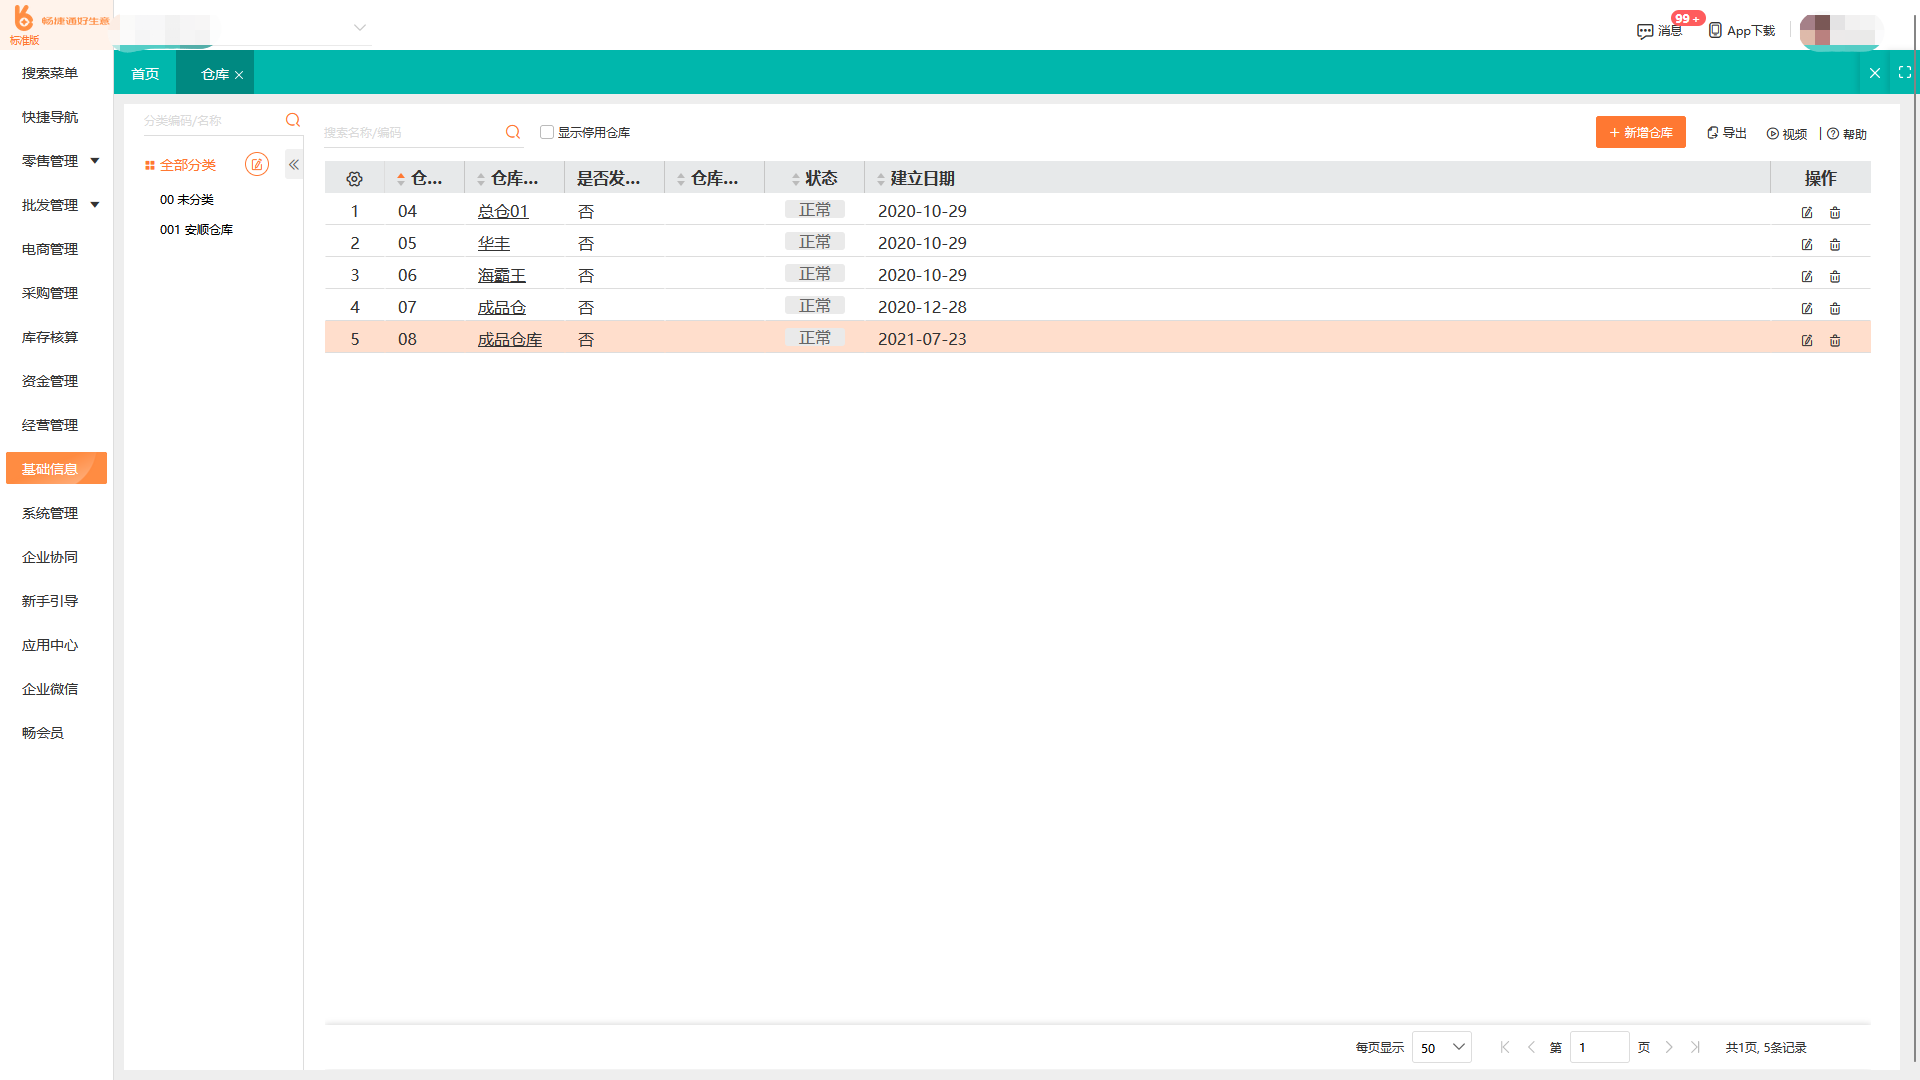The height and width of the screenshot is (1080, 1920).
Task: Click 新增仓库 button
Action: [1639, 131]
